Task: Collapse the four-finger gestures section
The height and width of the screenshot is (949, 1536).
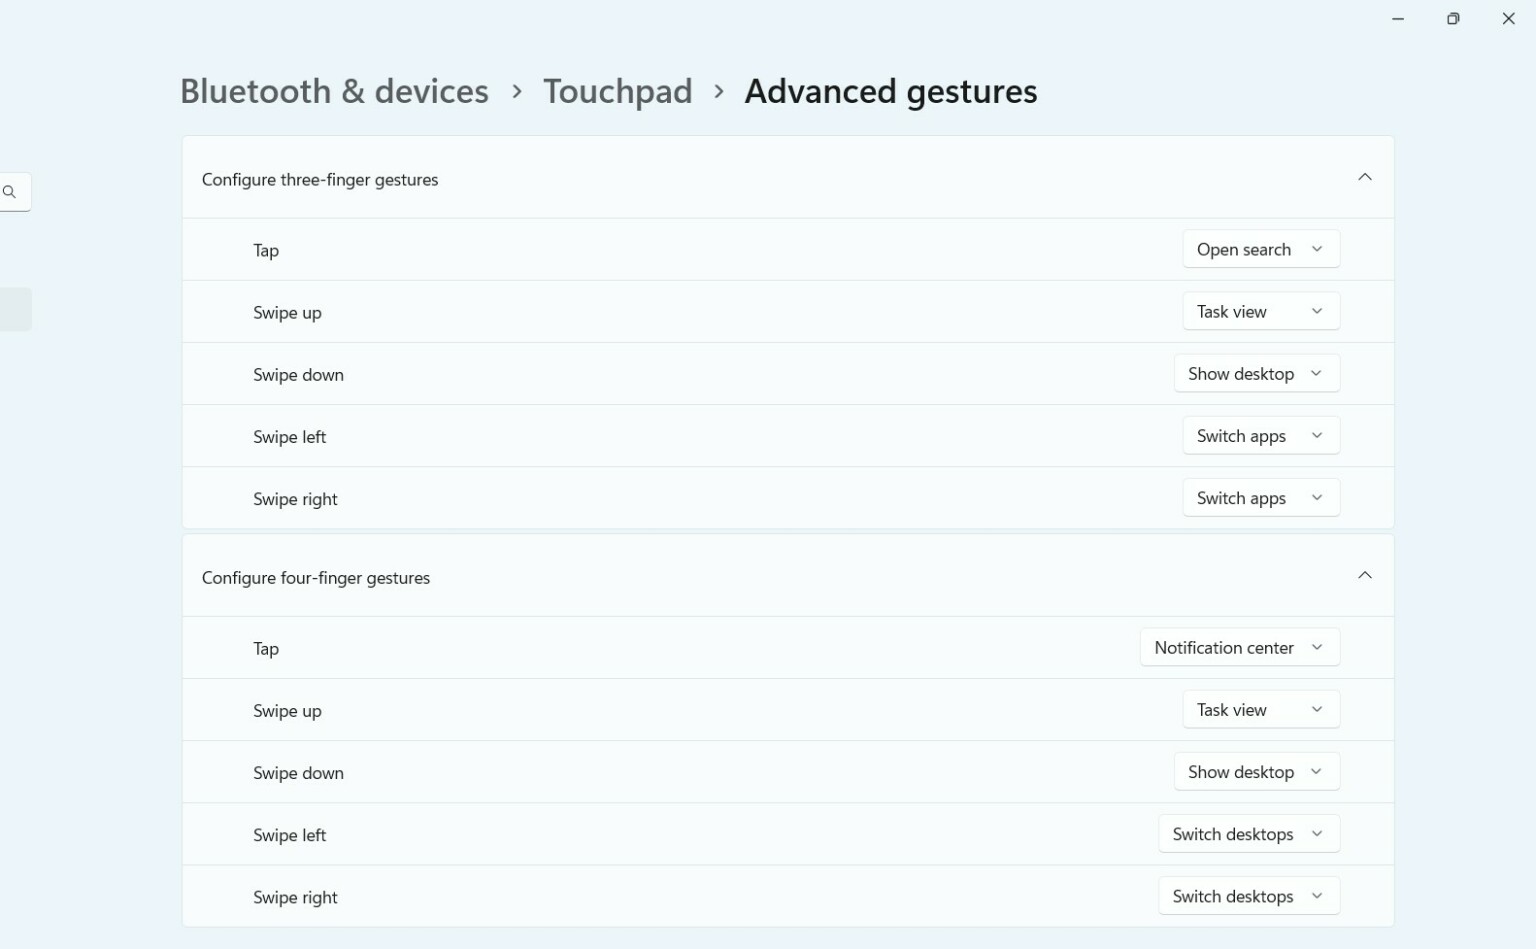Action: point(1365,575)
